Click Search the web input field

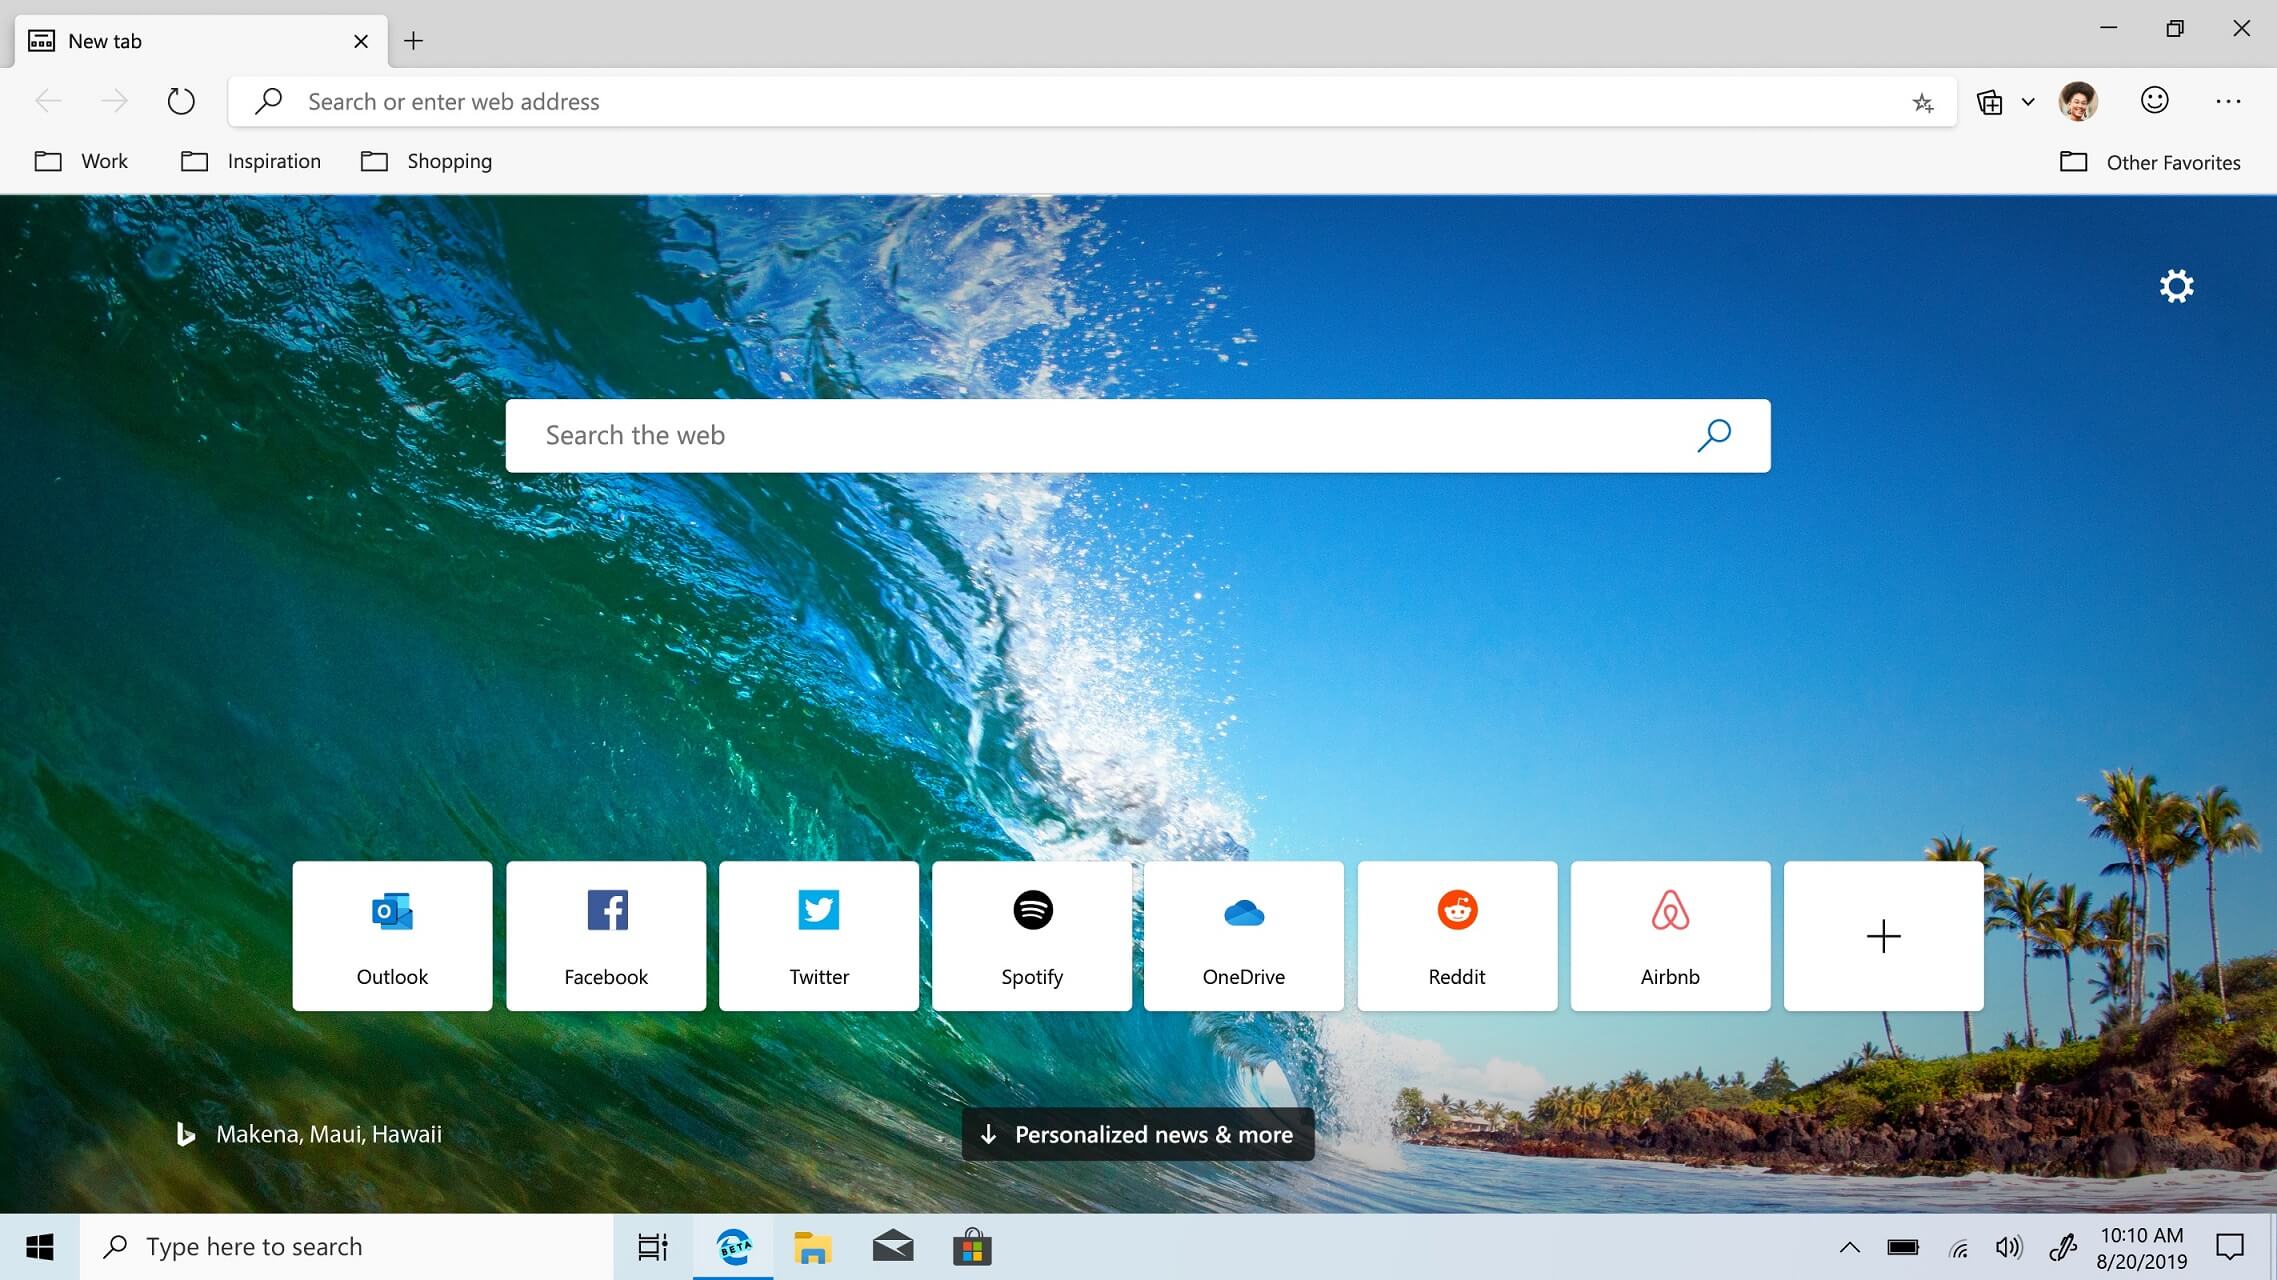point(1137,435)
